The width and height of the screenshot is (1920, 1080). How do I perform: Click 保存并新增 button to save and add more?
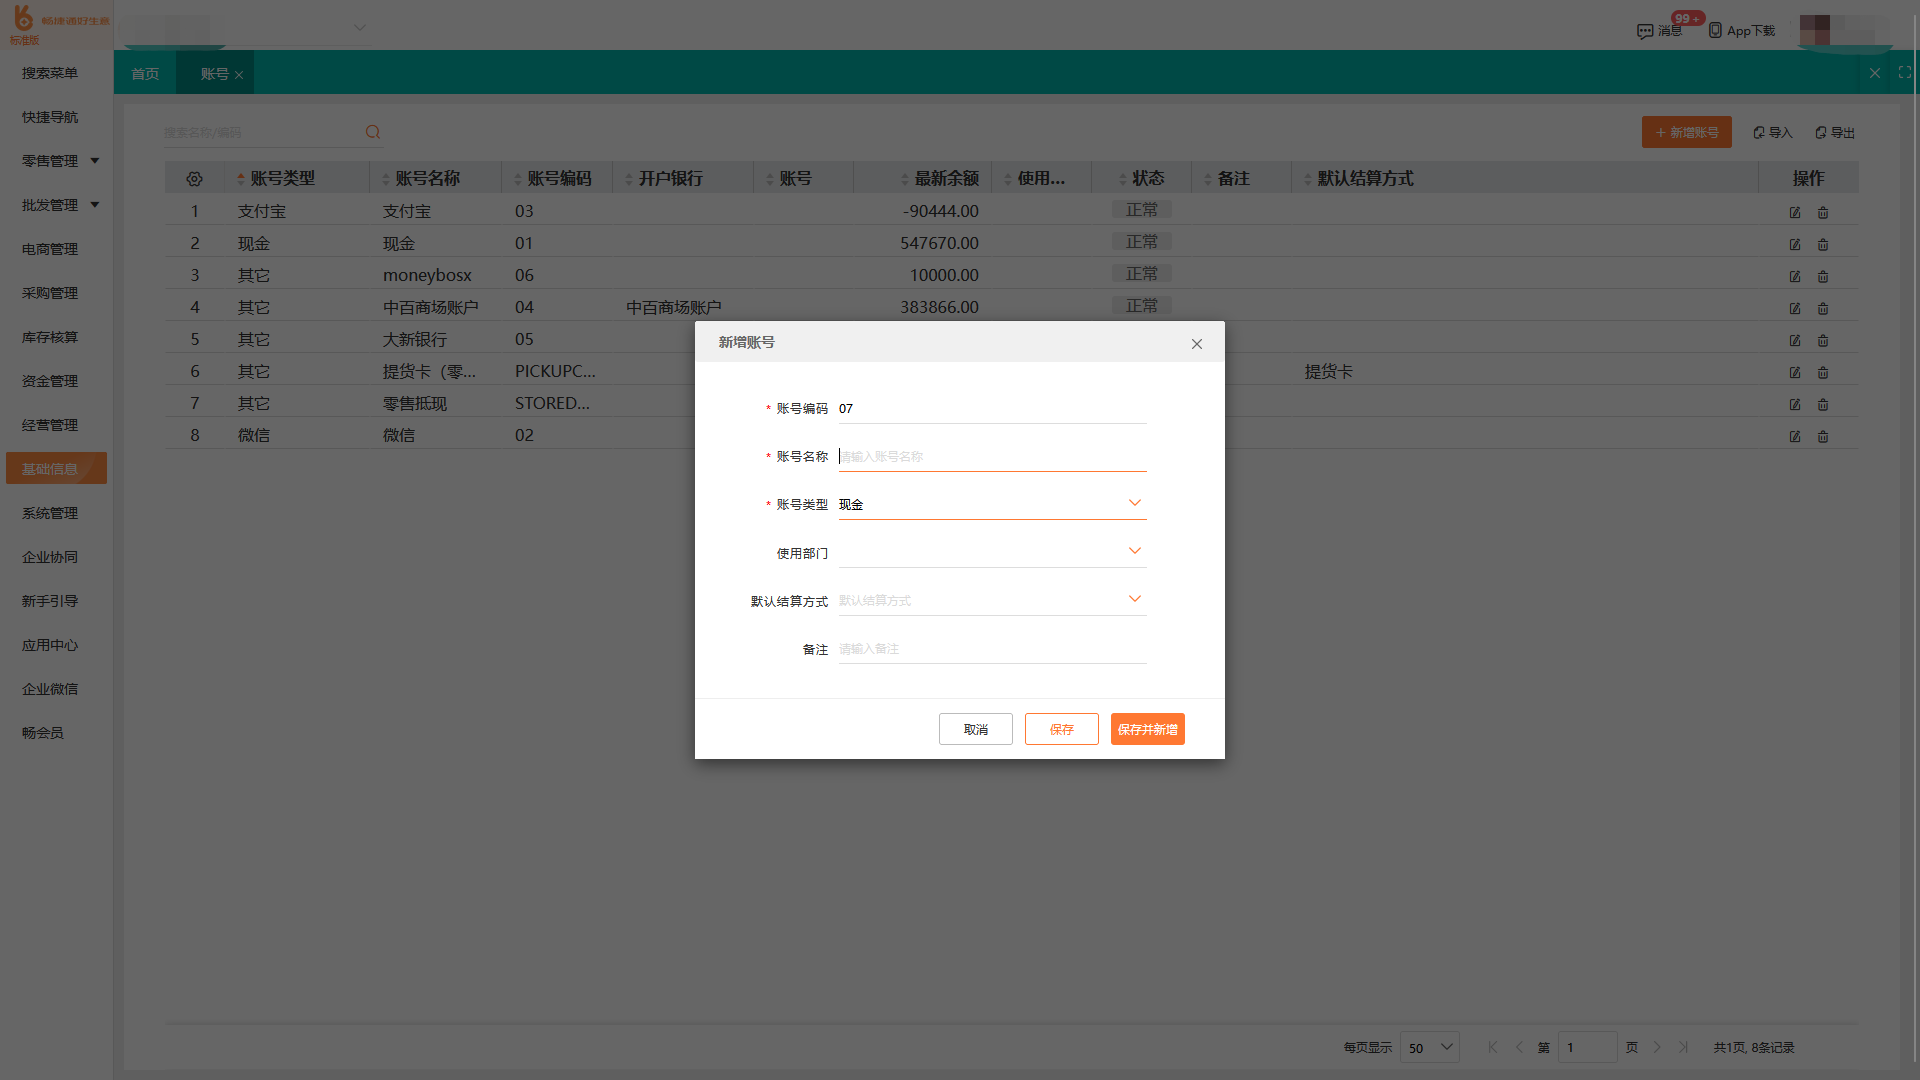tap(1146, 729)
